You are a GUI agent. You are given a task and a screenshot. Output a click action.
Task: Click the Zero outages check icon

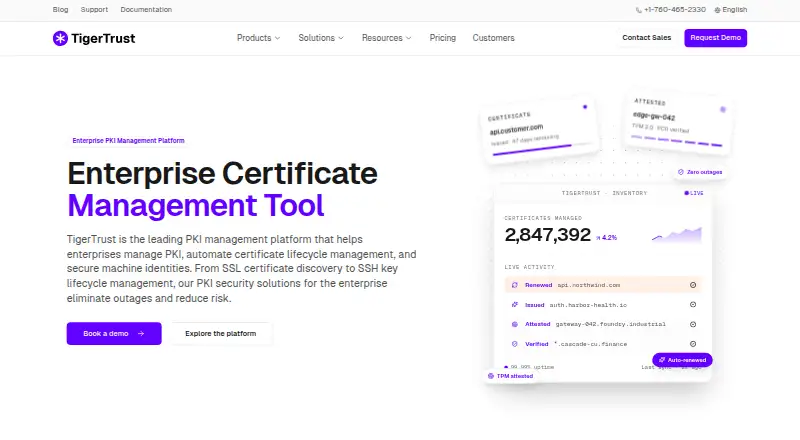click(x=681, y=172)
